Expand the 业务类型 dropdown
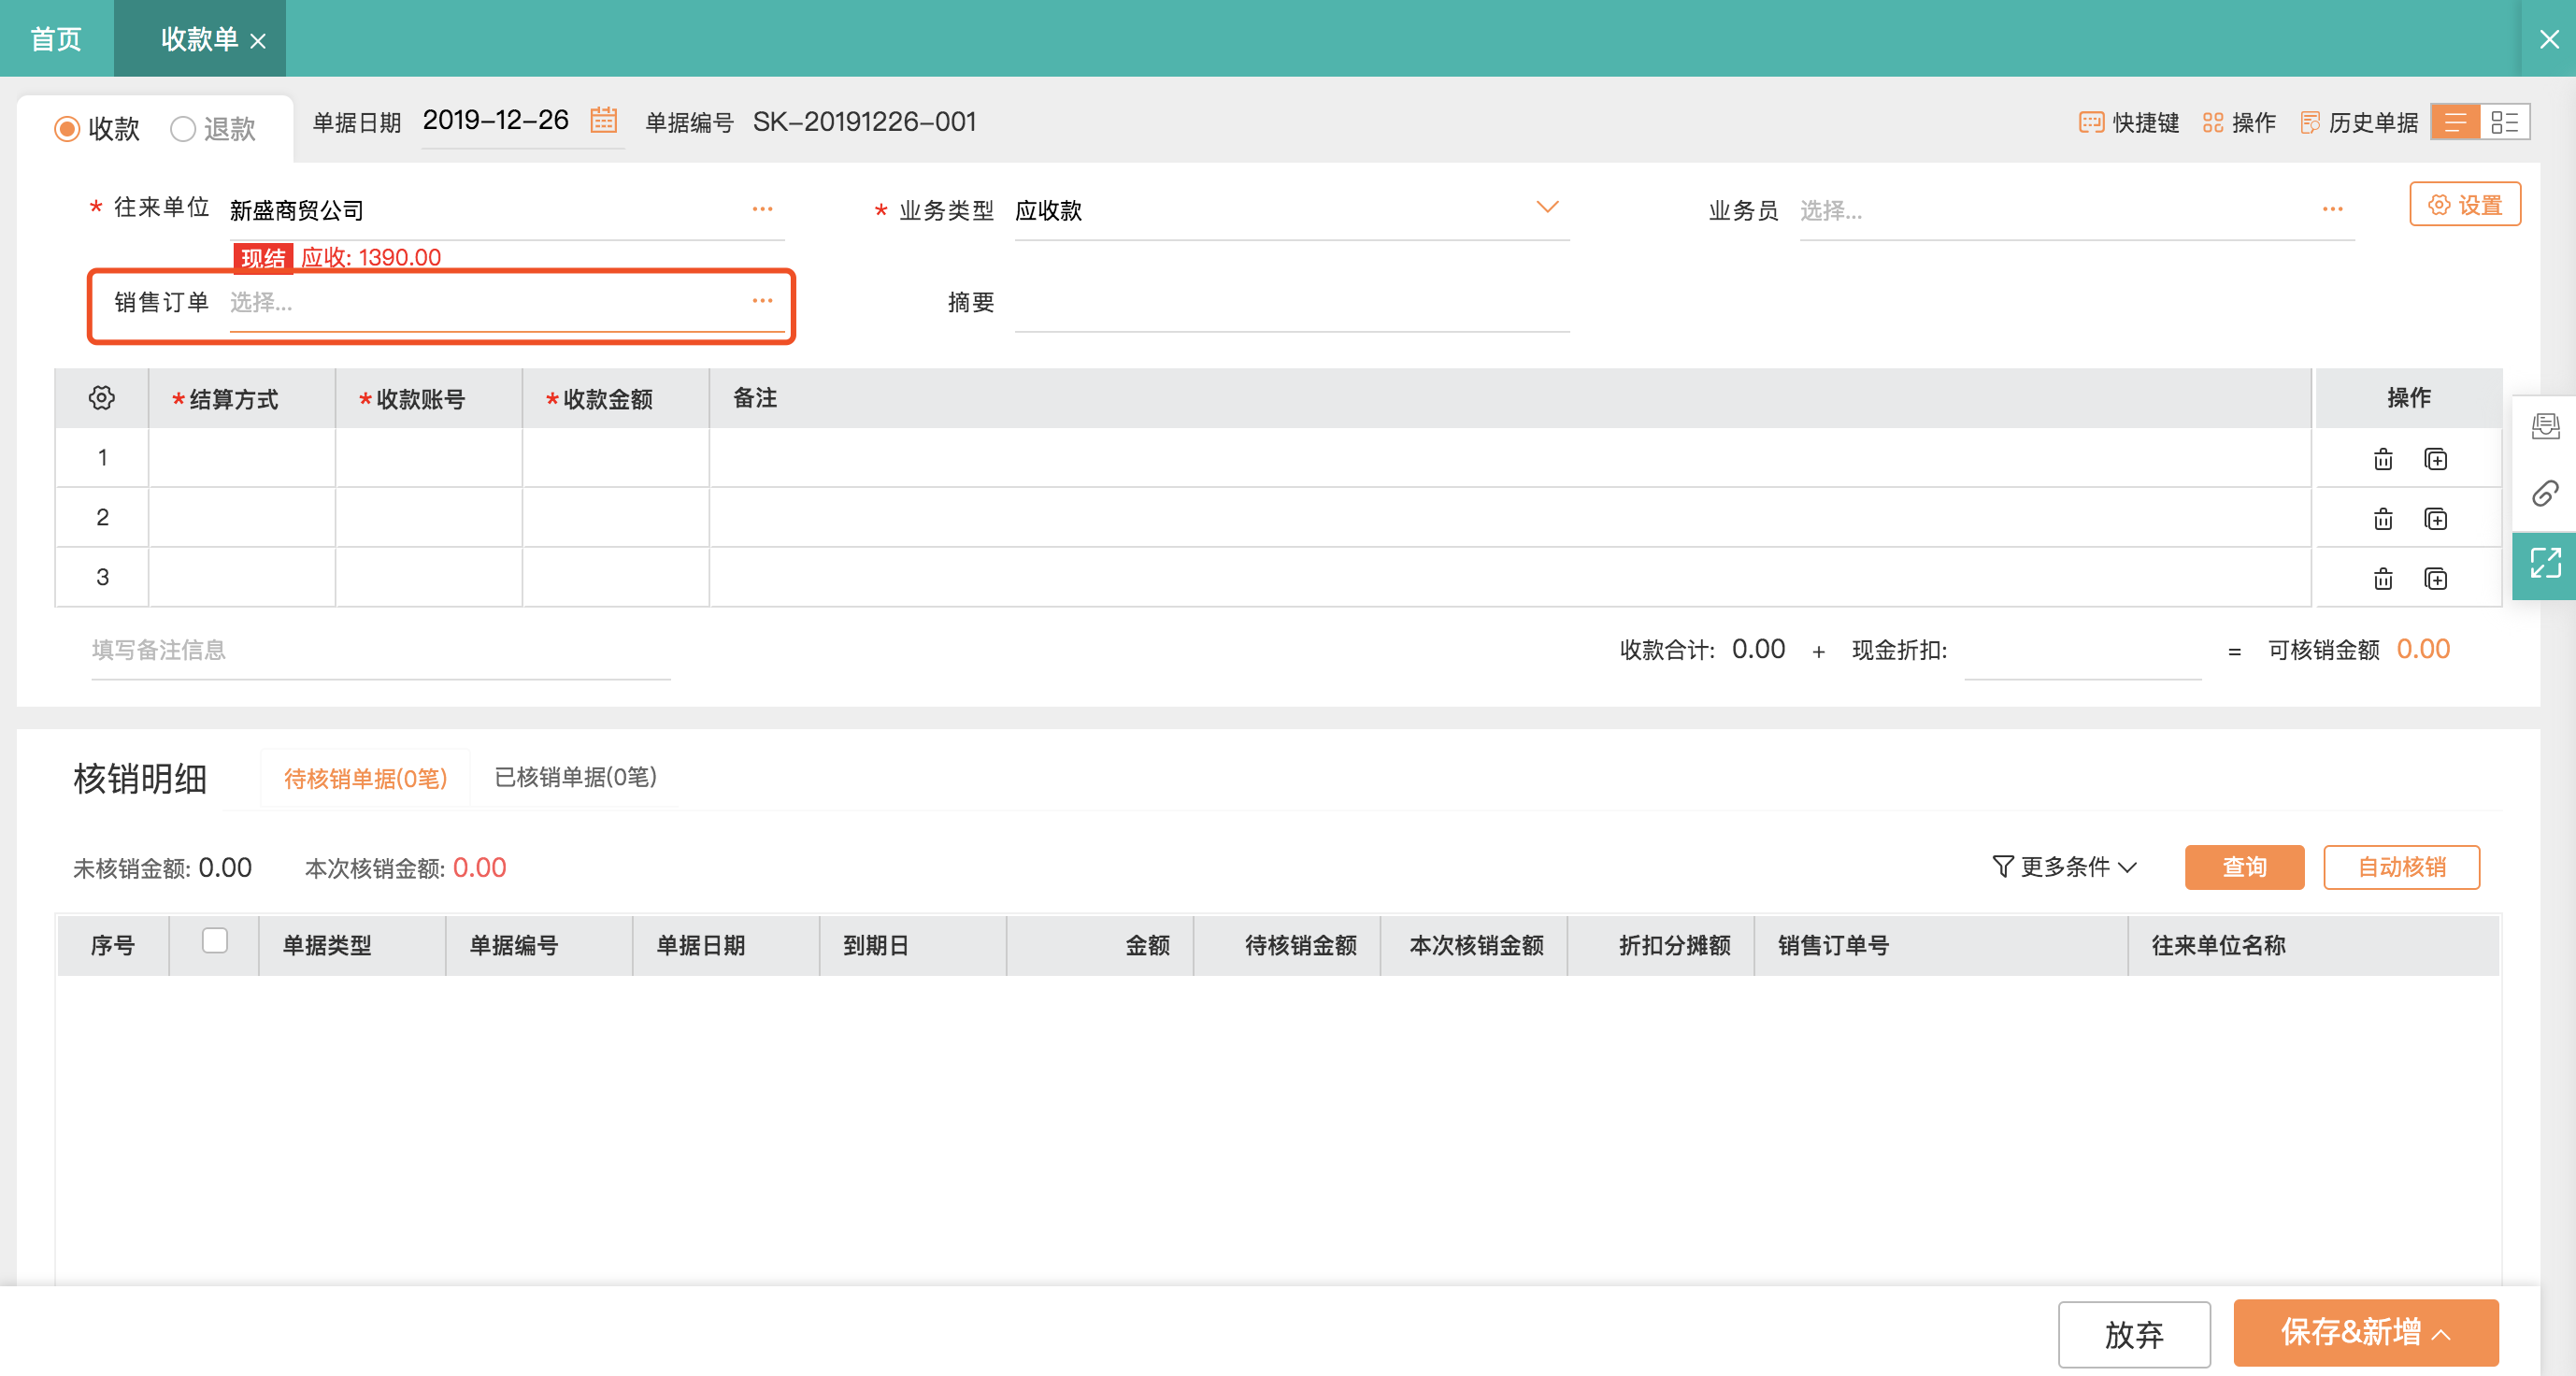 click(x=1545, y=209)
